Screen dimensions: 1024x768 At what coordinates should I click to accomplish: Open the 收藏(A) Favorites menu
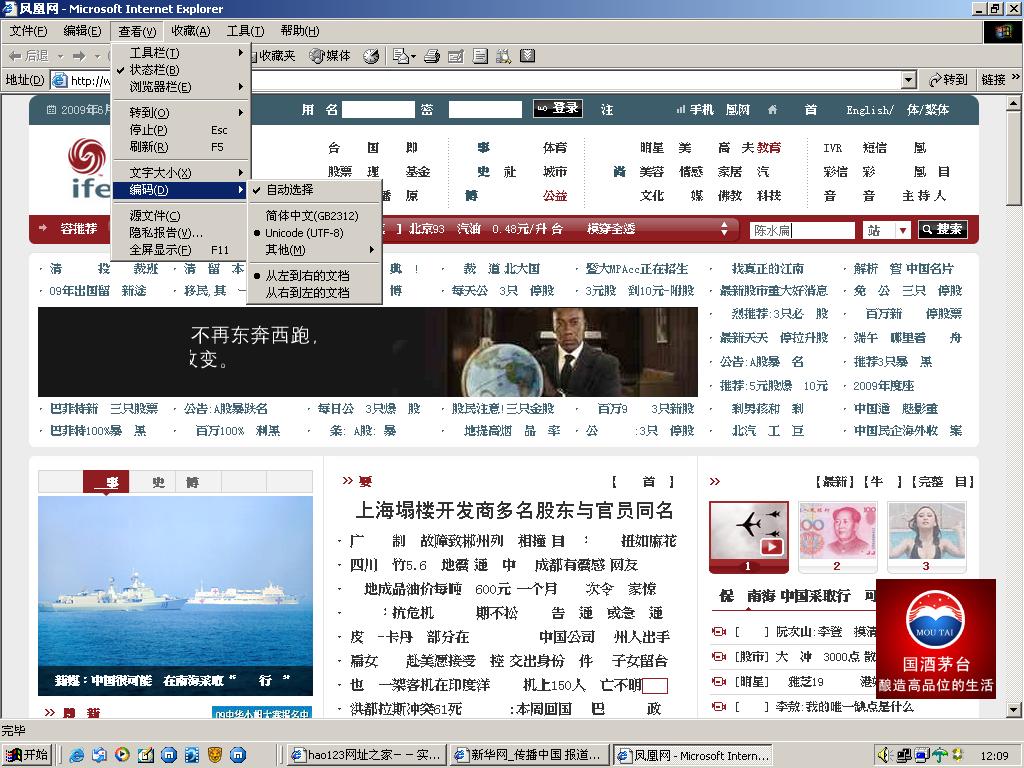[x=190, y=32]
